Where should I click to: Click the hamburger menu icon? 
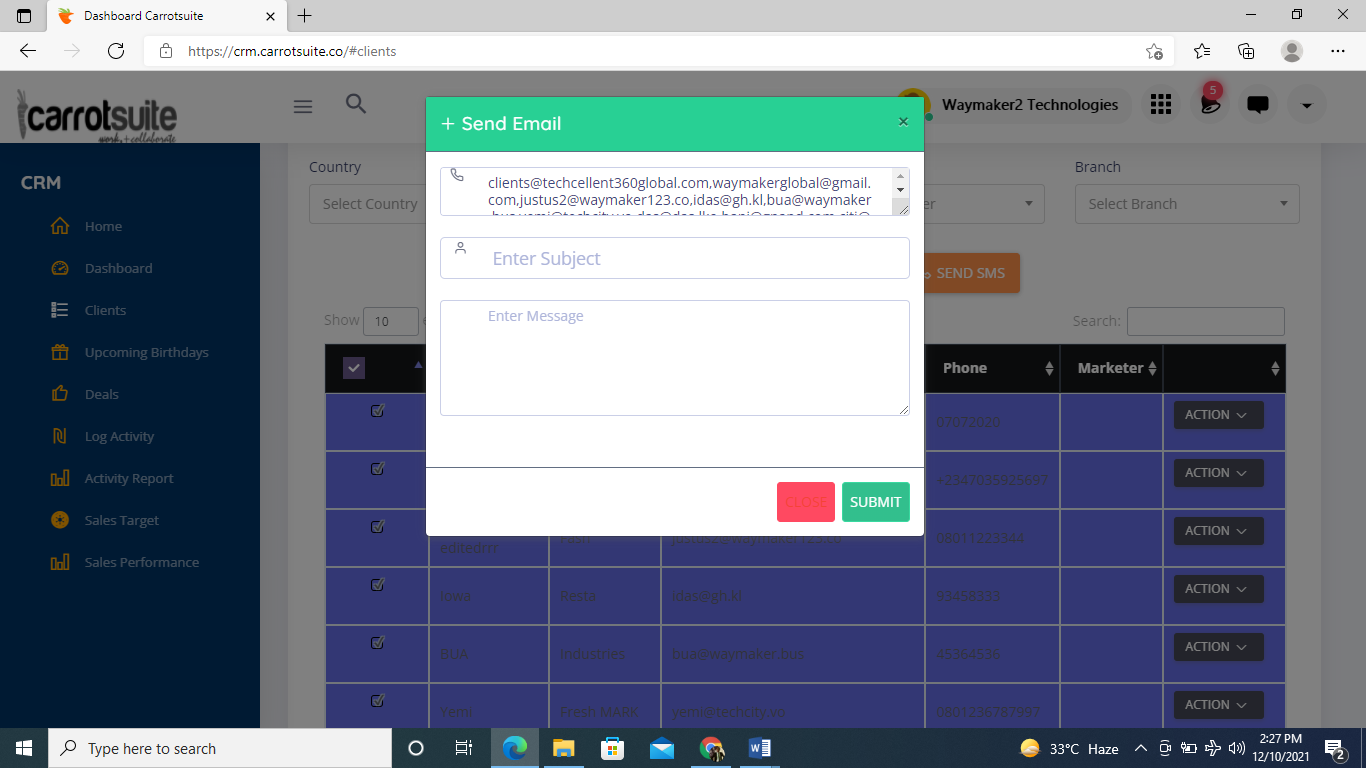303,107
